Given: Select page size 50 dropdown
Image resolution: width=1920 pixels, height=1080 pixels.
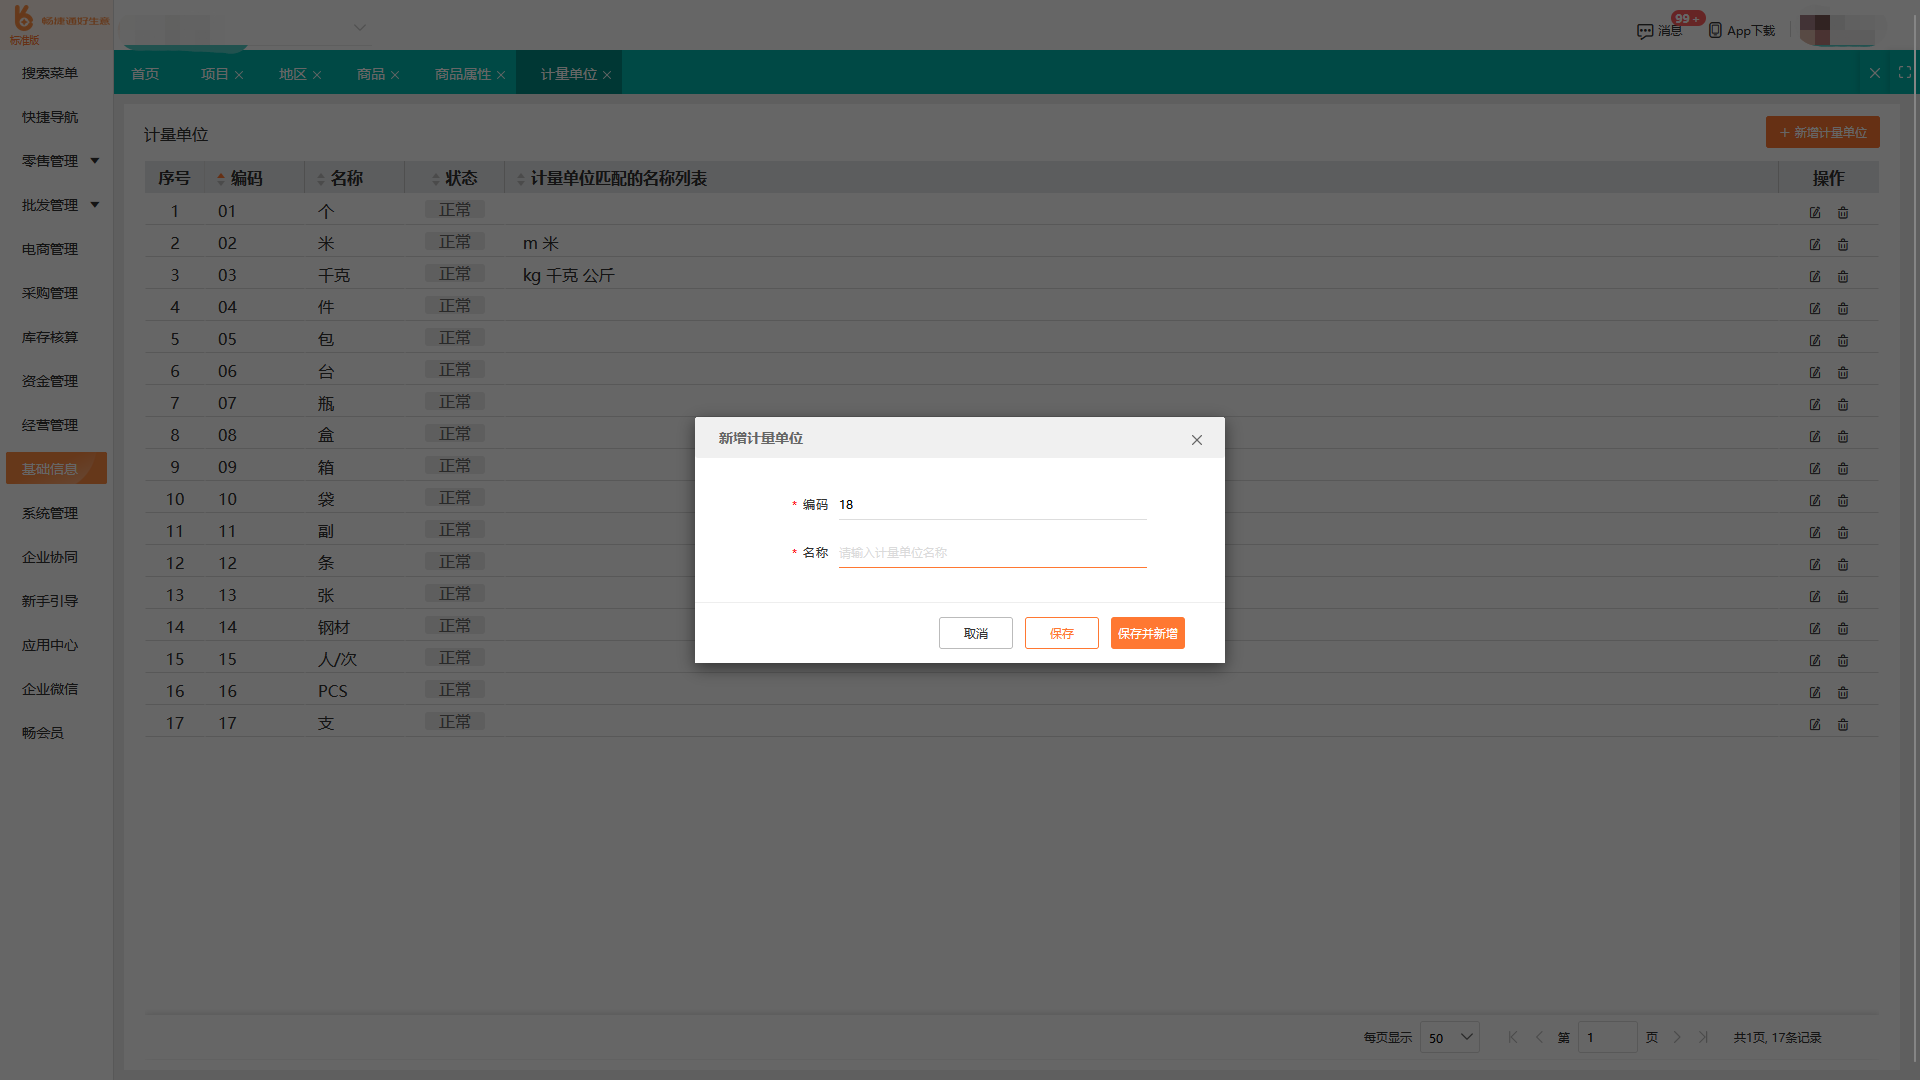Looking at the screenshot, I should point(1448,1038).
